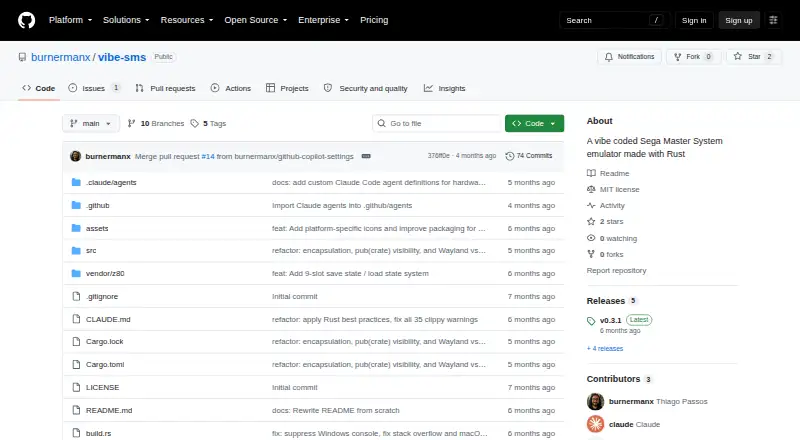The image size is (800, 440).
Task: Open the Resources dropdown menu
Action: coord(187,20)
